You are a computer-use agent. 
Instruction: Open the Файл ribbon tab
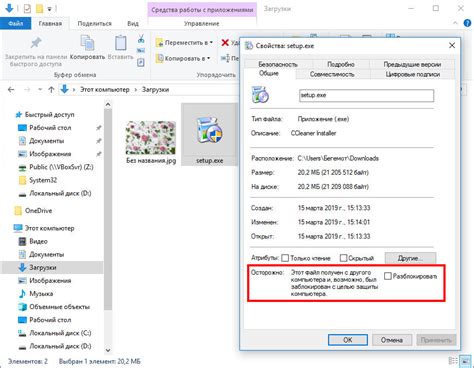point(15,24)
